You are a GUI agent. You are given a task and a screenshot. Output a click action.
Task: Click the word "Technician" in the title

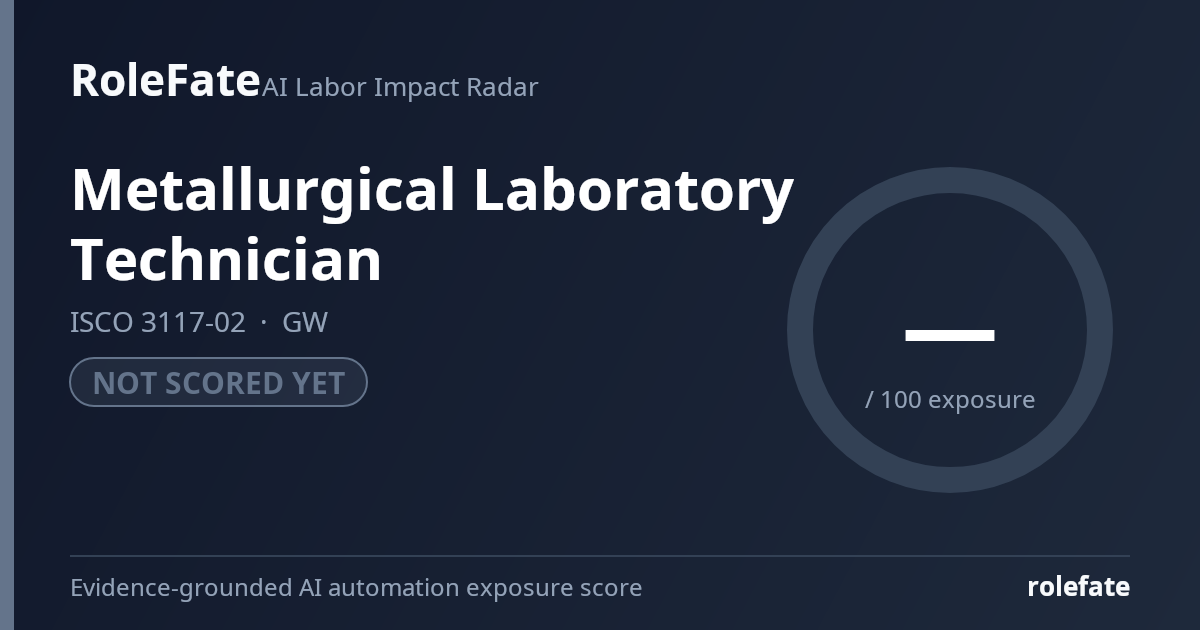click(x=226, y=260)
